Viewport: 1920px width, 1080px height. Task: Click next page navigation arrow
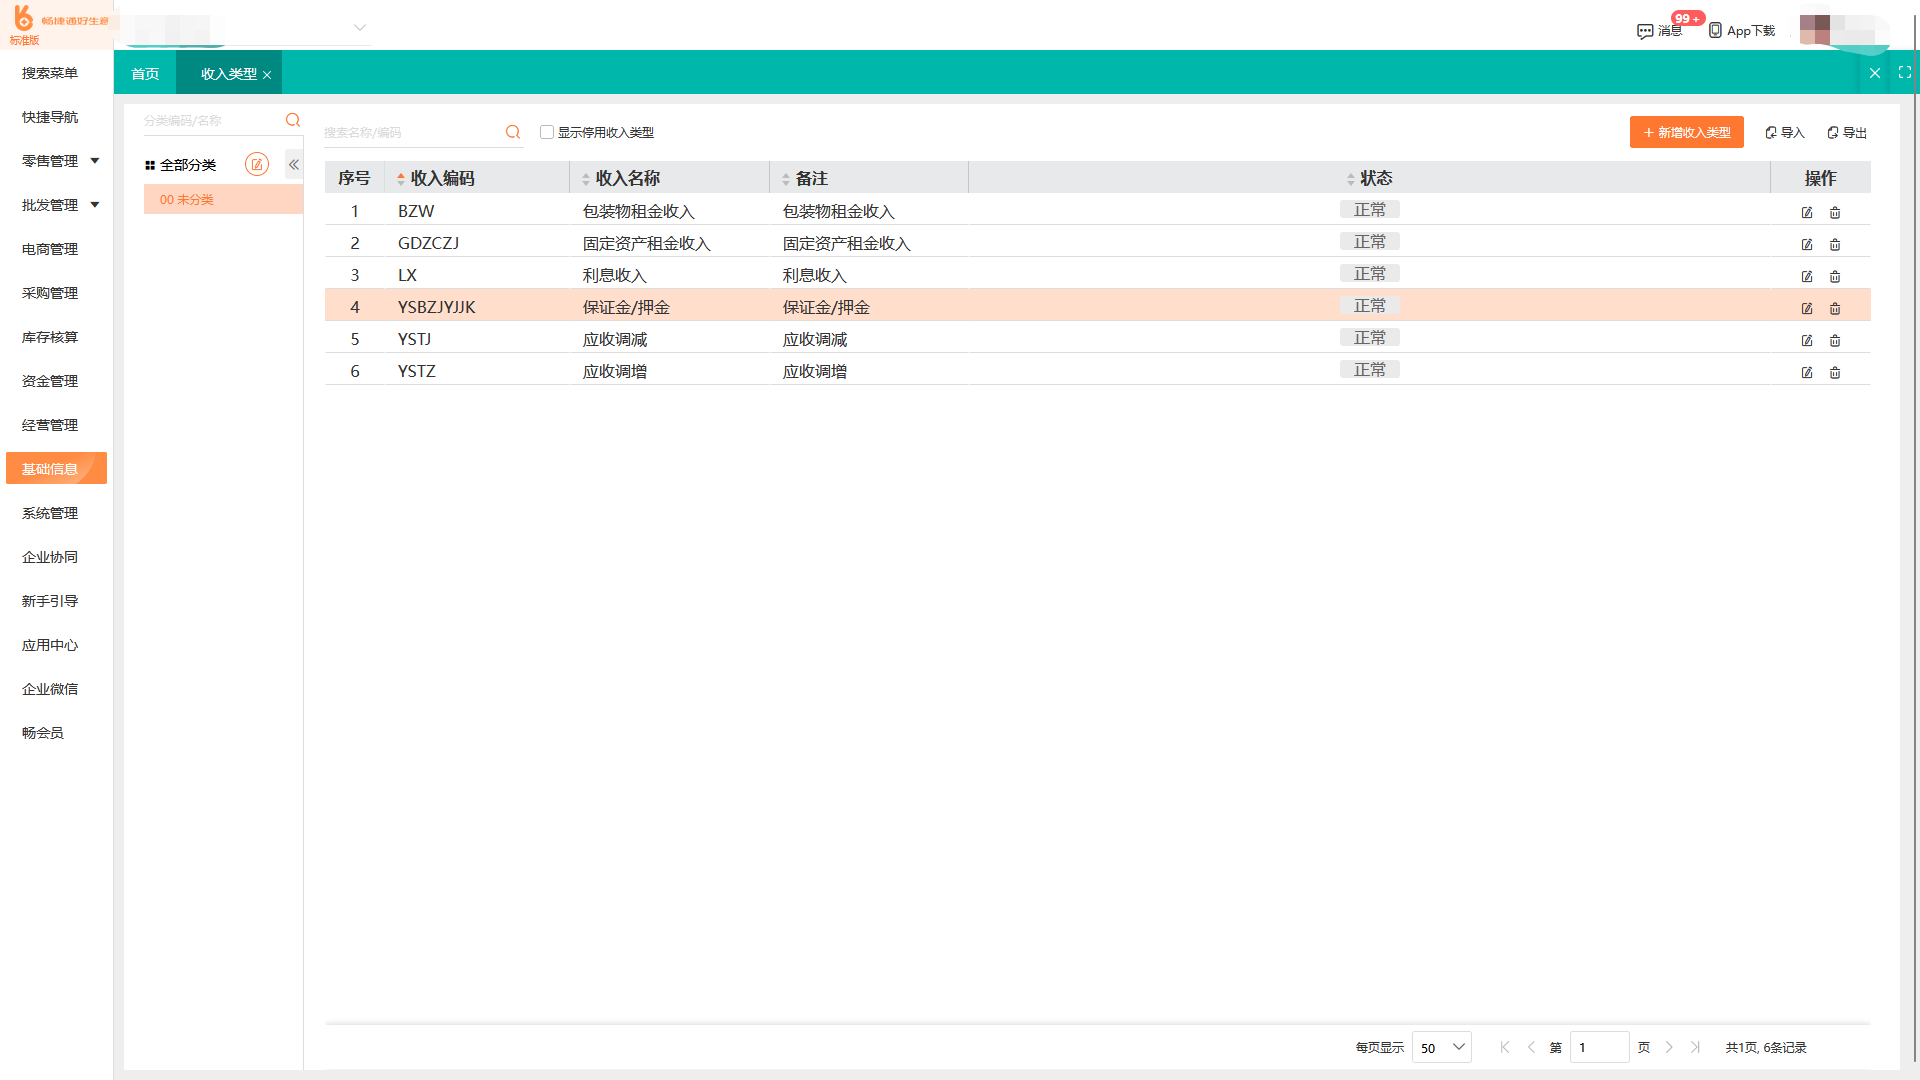click(x=1668, y=1047)
